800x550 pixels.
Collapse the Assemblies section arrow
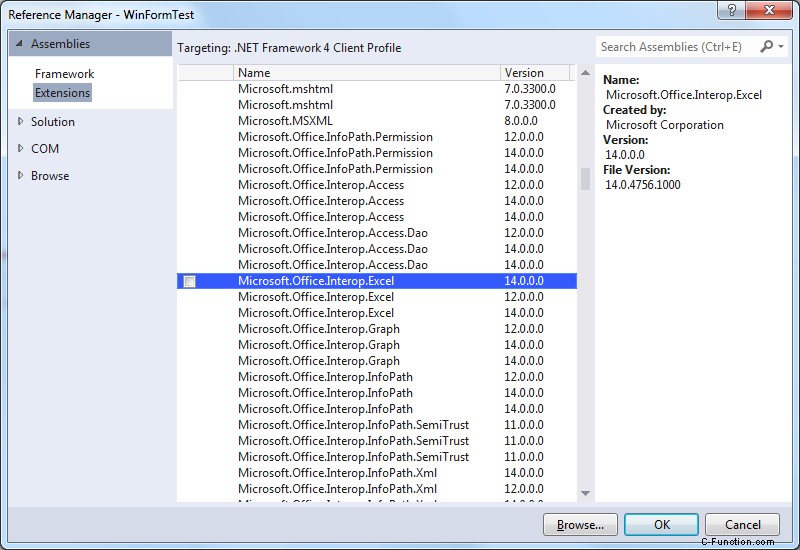[19, 44]
